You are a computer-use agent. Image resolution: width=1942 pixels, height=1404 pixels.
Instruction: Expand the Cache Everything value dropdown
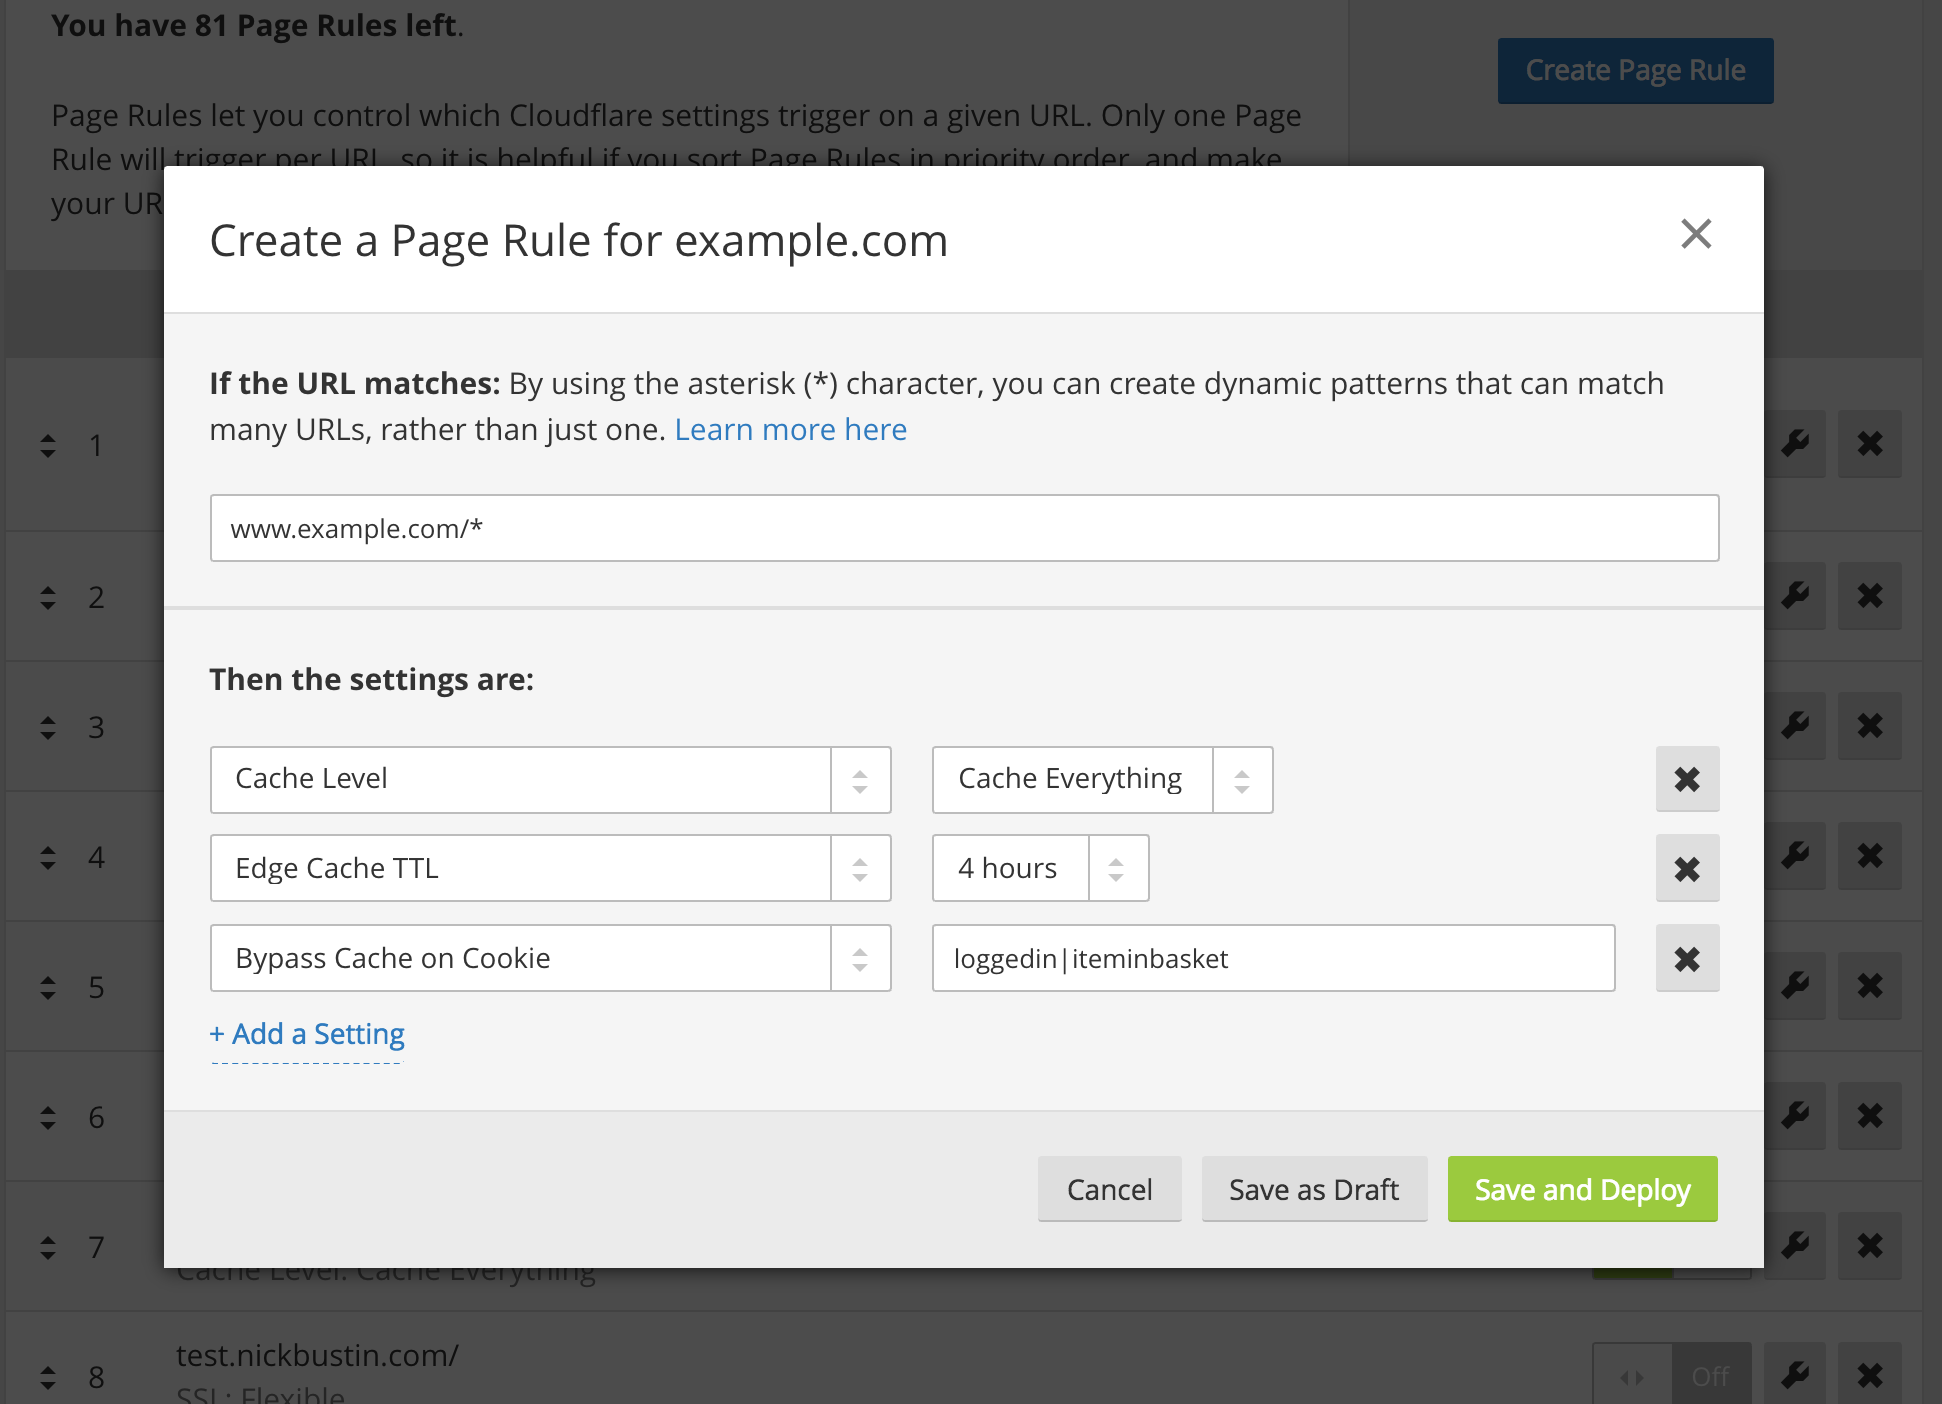[x=1242, y=777]
